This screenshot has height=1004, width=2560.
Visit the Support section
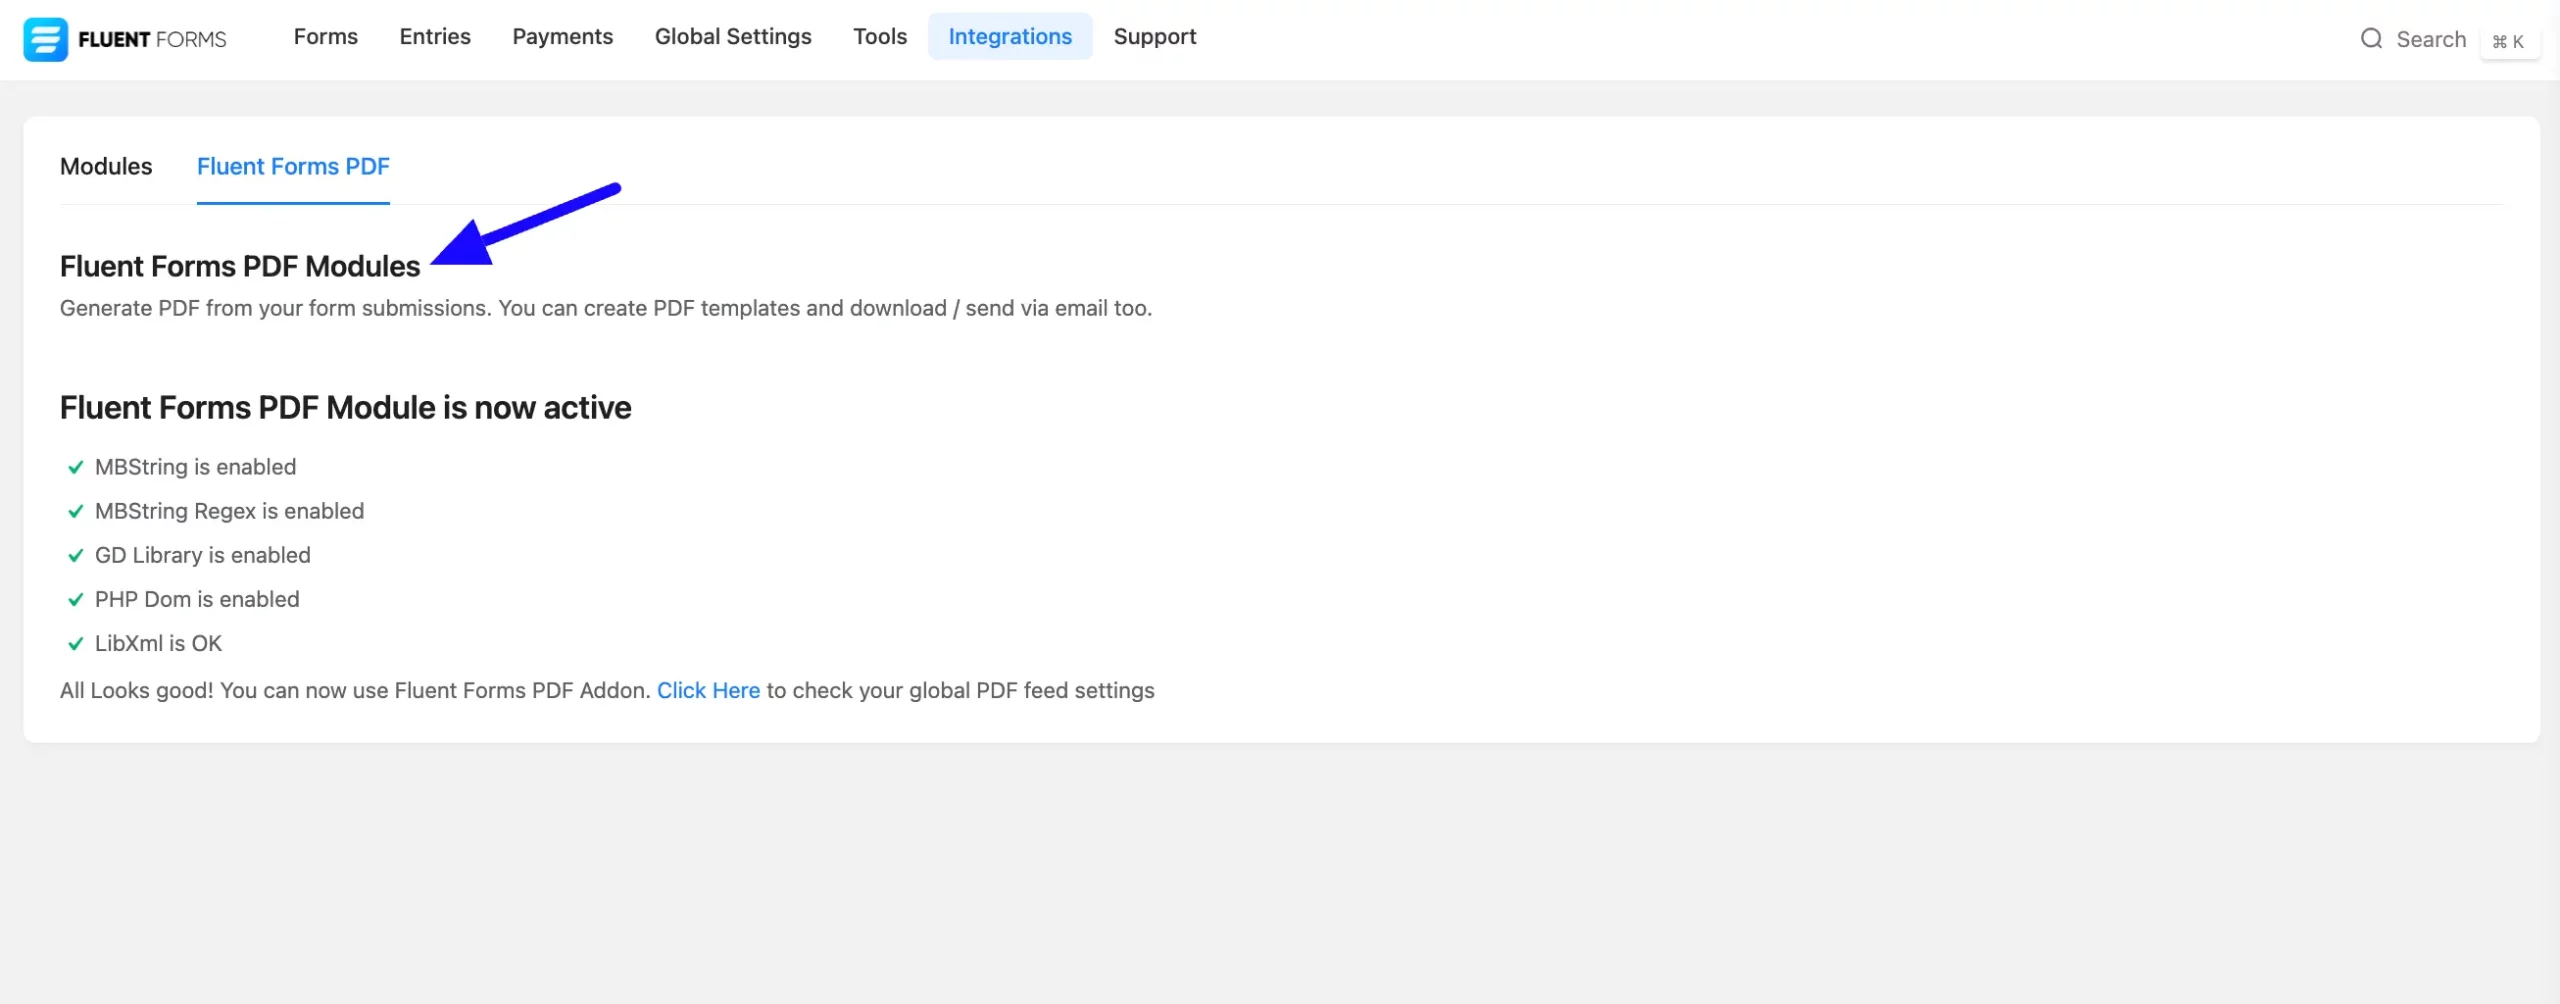(x=1155, y=36)
